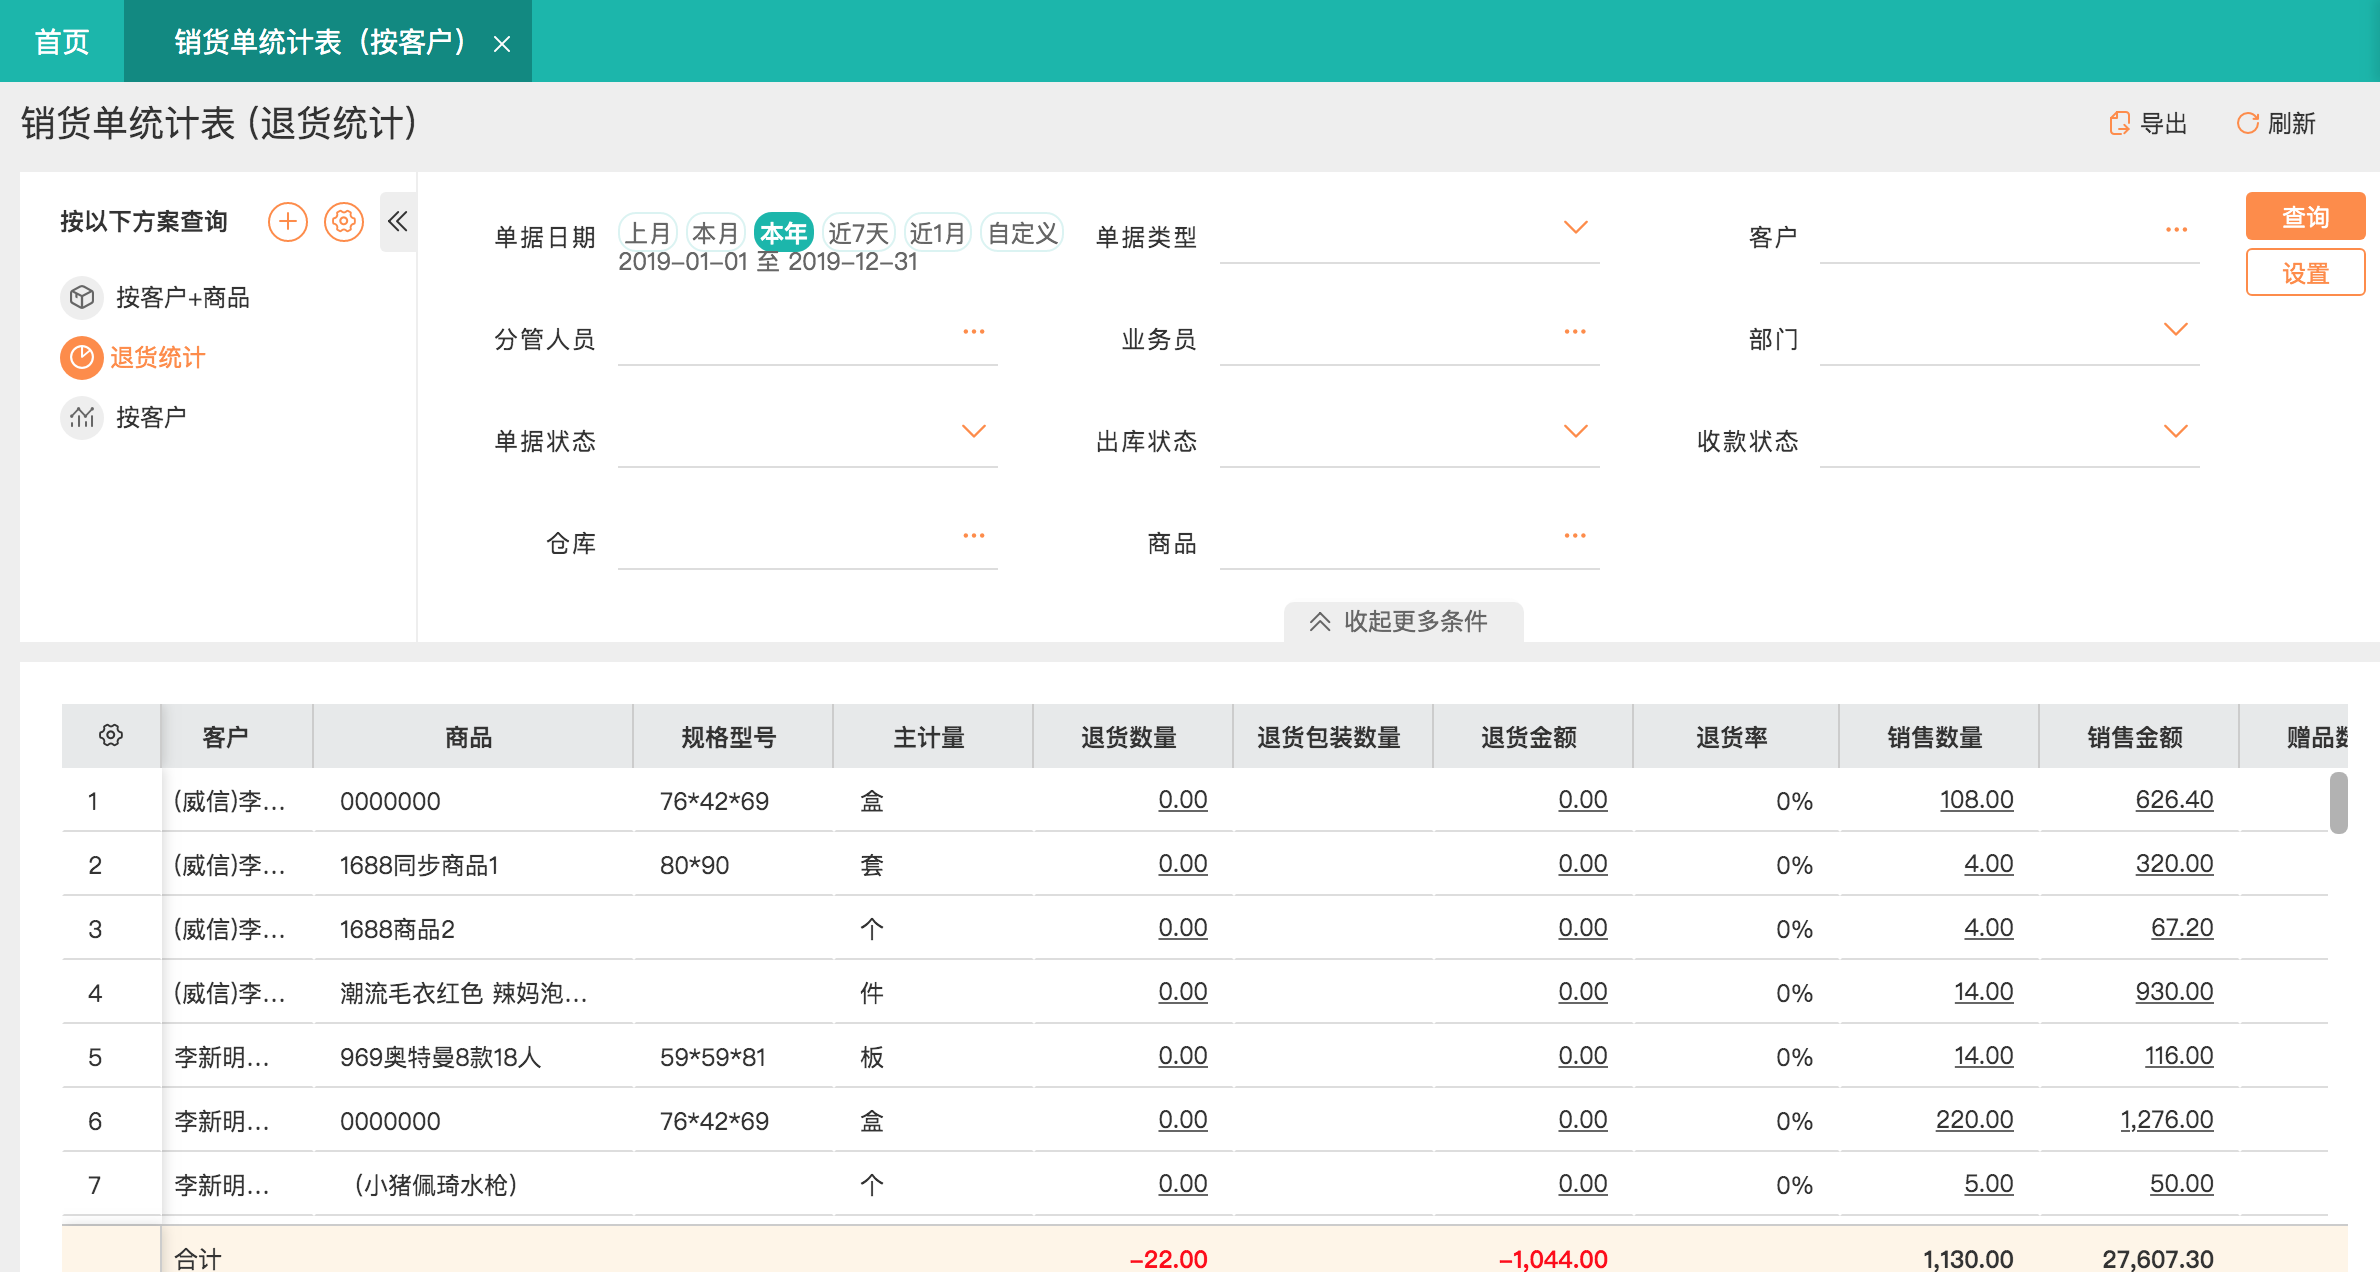Click the column settings gear icon in table

[109, 737]
